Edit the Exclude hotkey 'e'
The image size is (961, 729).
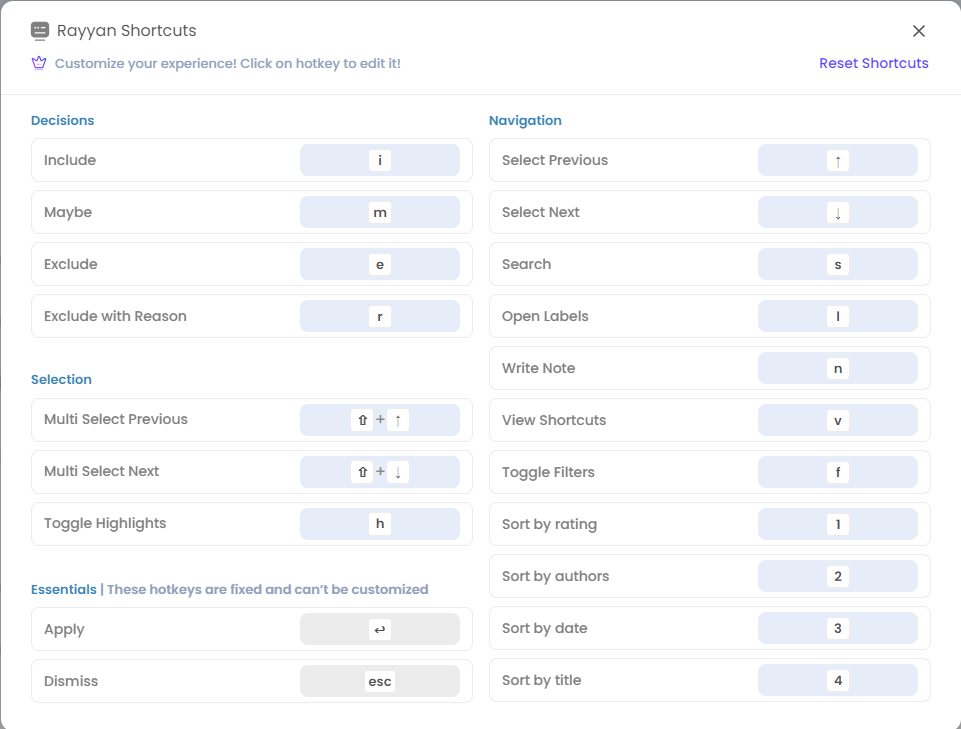(380, 264)
